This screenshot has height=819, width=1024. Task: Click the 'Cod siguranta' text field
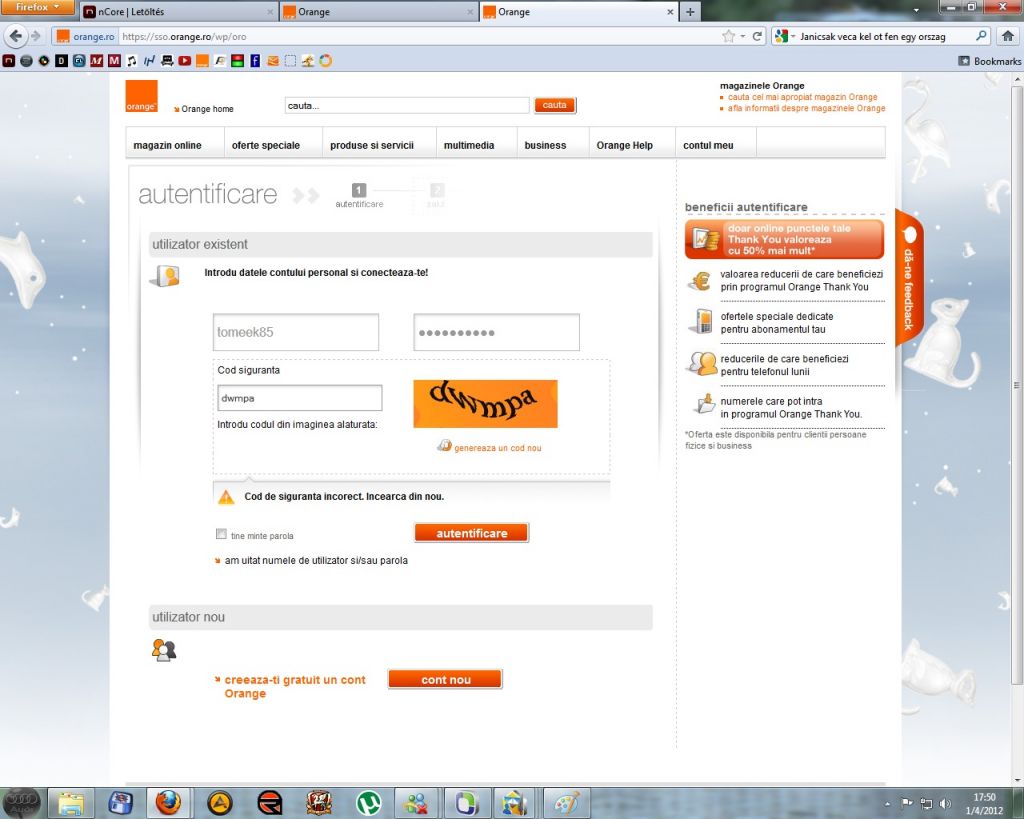pyautogui.click(x=299, y=398)
